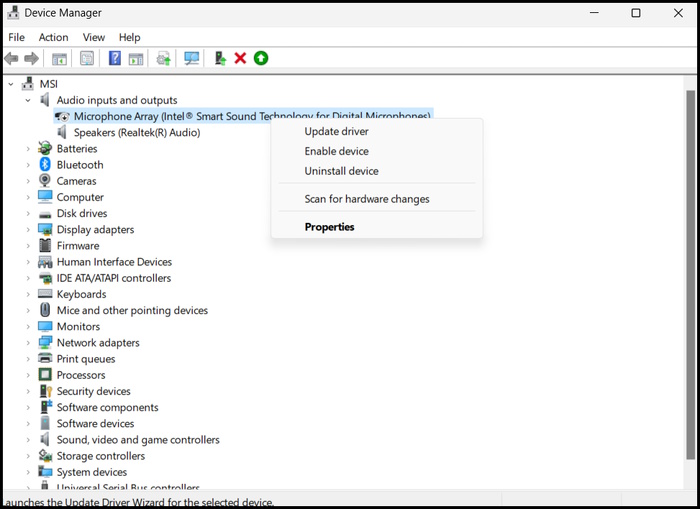
Task: Expand the Batteries category
Action: pyautogui.click(x=29, y=149)
